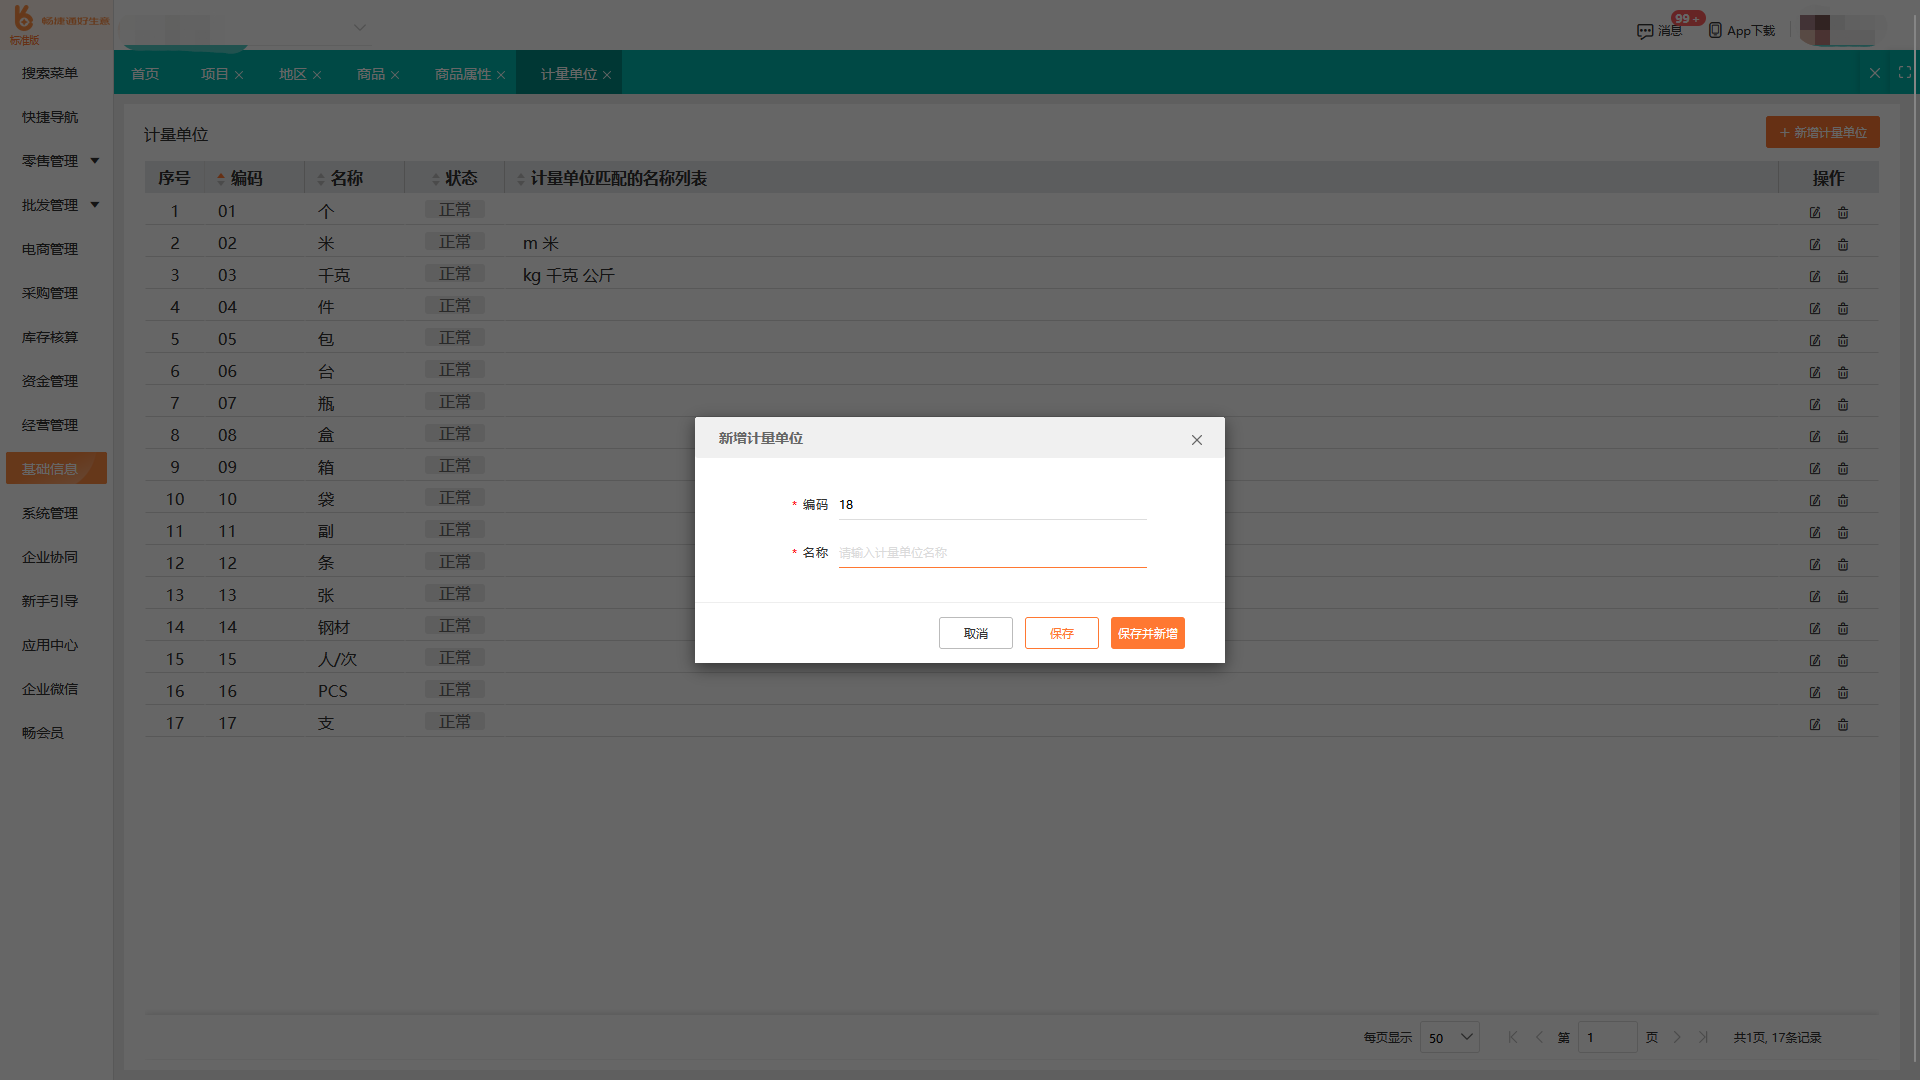
Task: Click 保存并新增 button in dialog
Action: coord(1147,633)
